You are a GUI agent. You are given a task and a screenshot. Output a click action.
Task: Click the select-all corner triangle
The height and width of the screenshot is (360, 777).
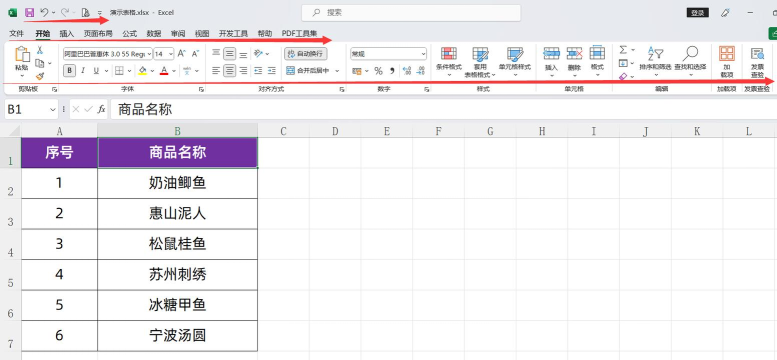click(14, 132)
